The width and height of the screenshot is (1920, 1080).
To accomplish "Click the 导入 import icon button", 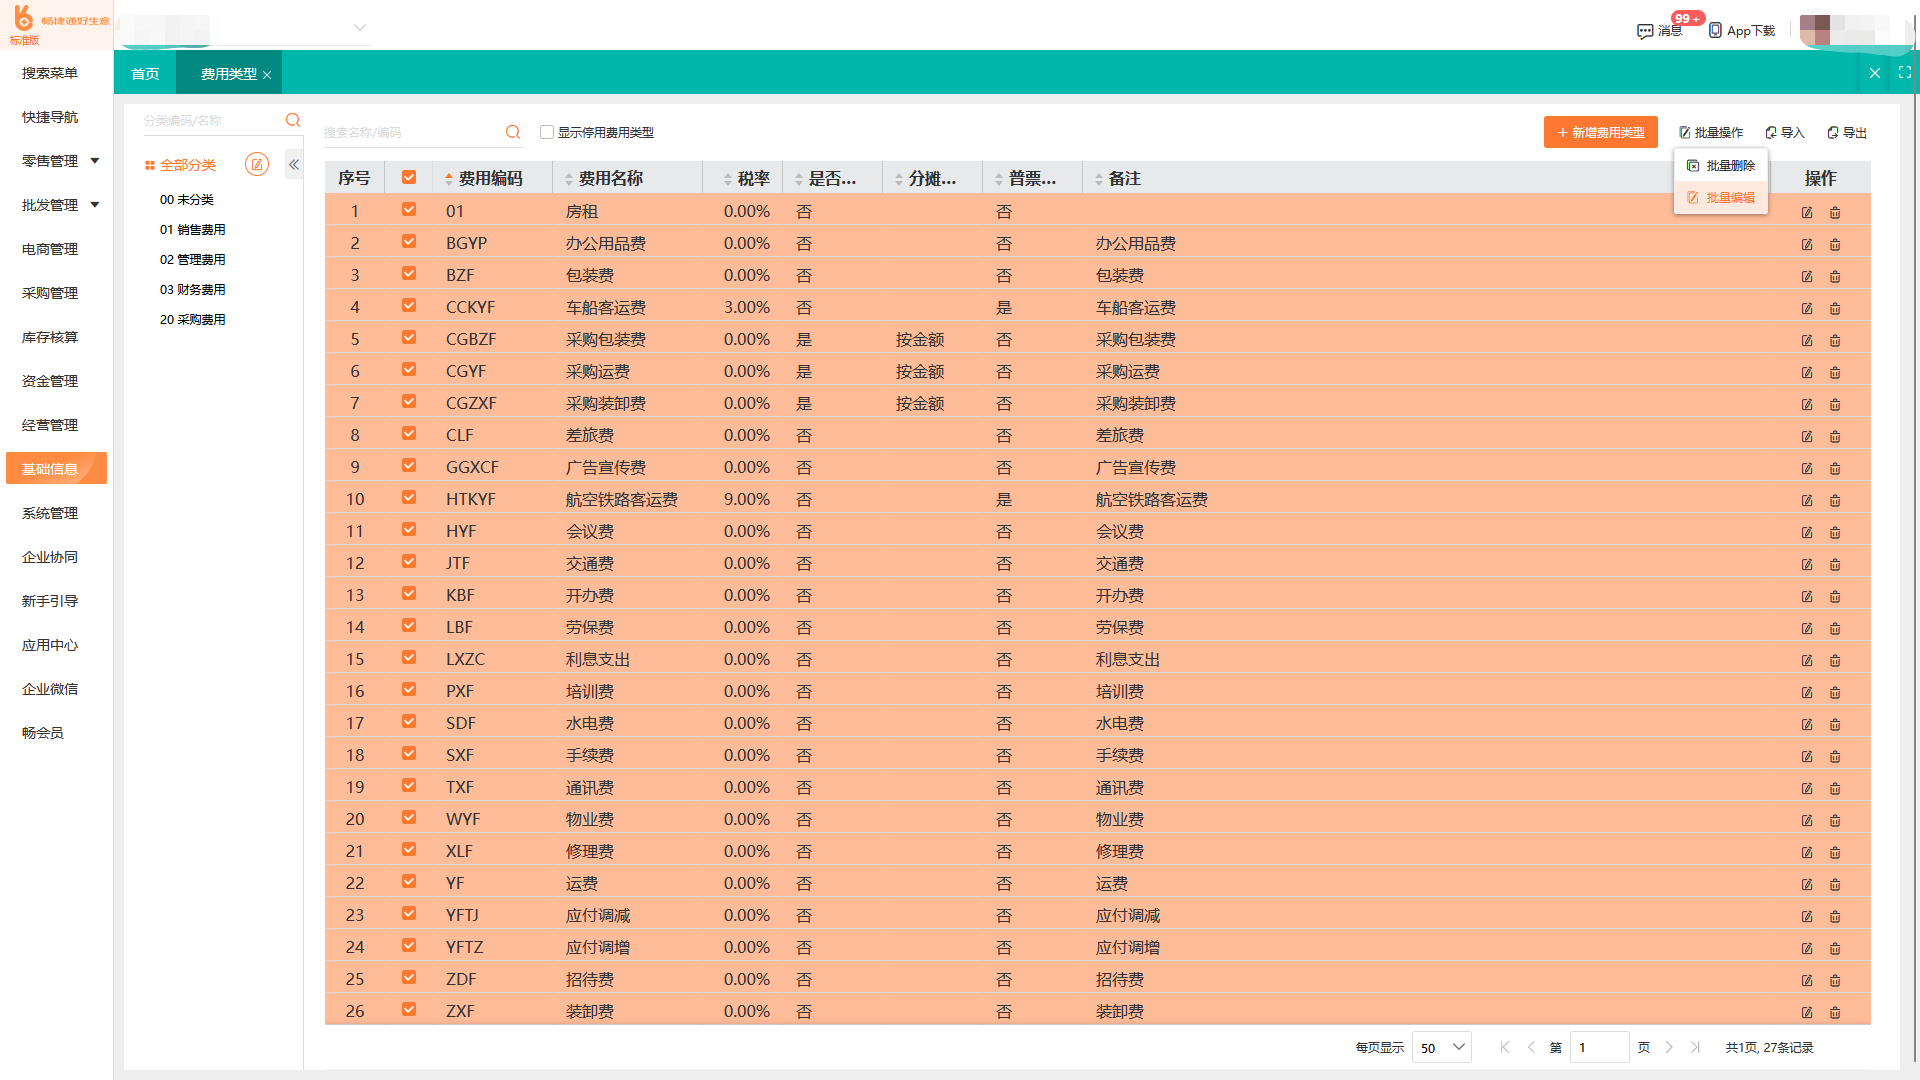I will tap(1787, 131).
